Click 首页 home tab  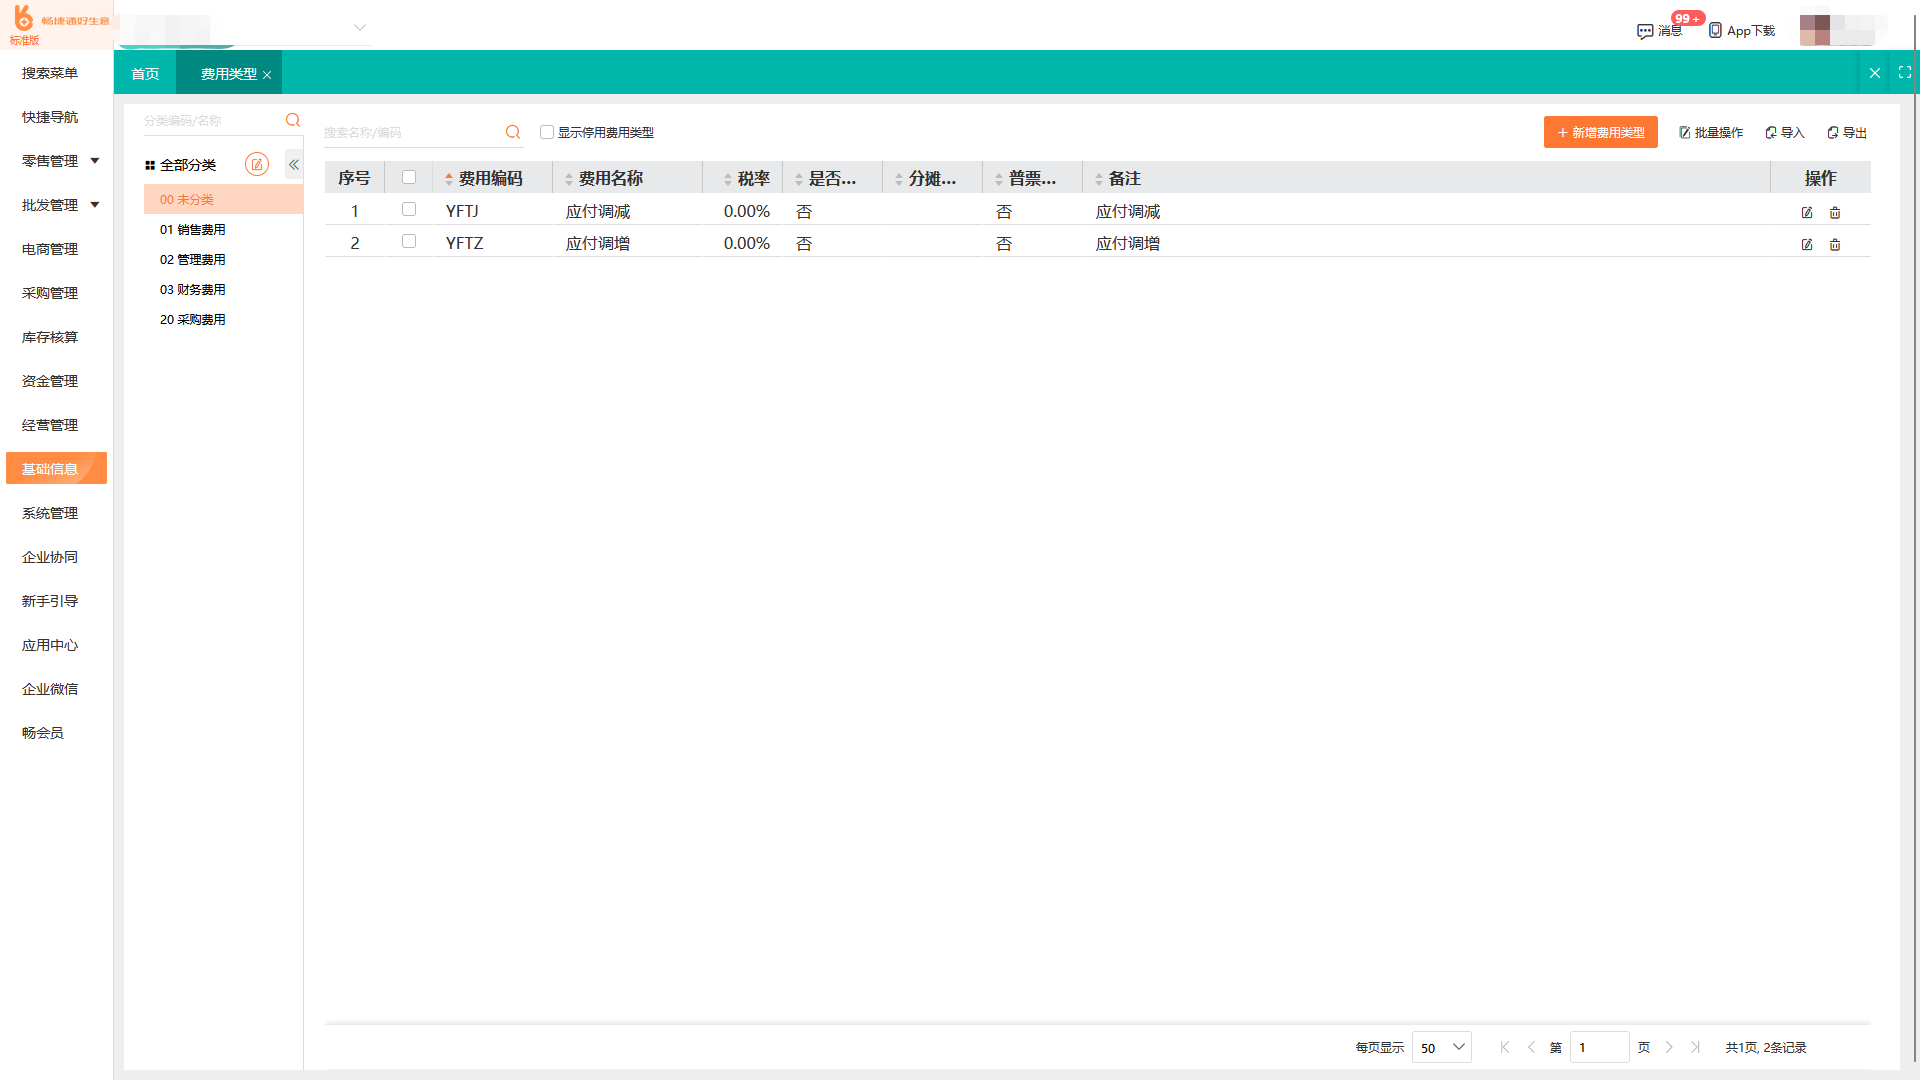click(145, 74)
